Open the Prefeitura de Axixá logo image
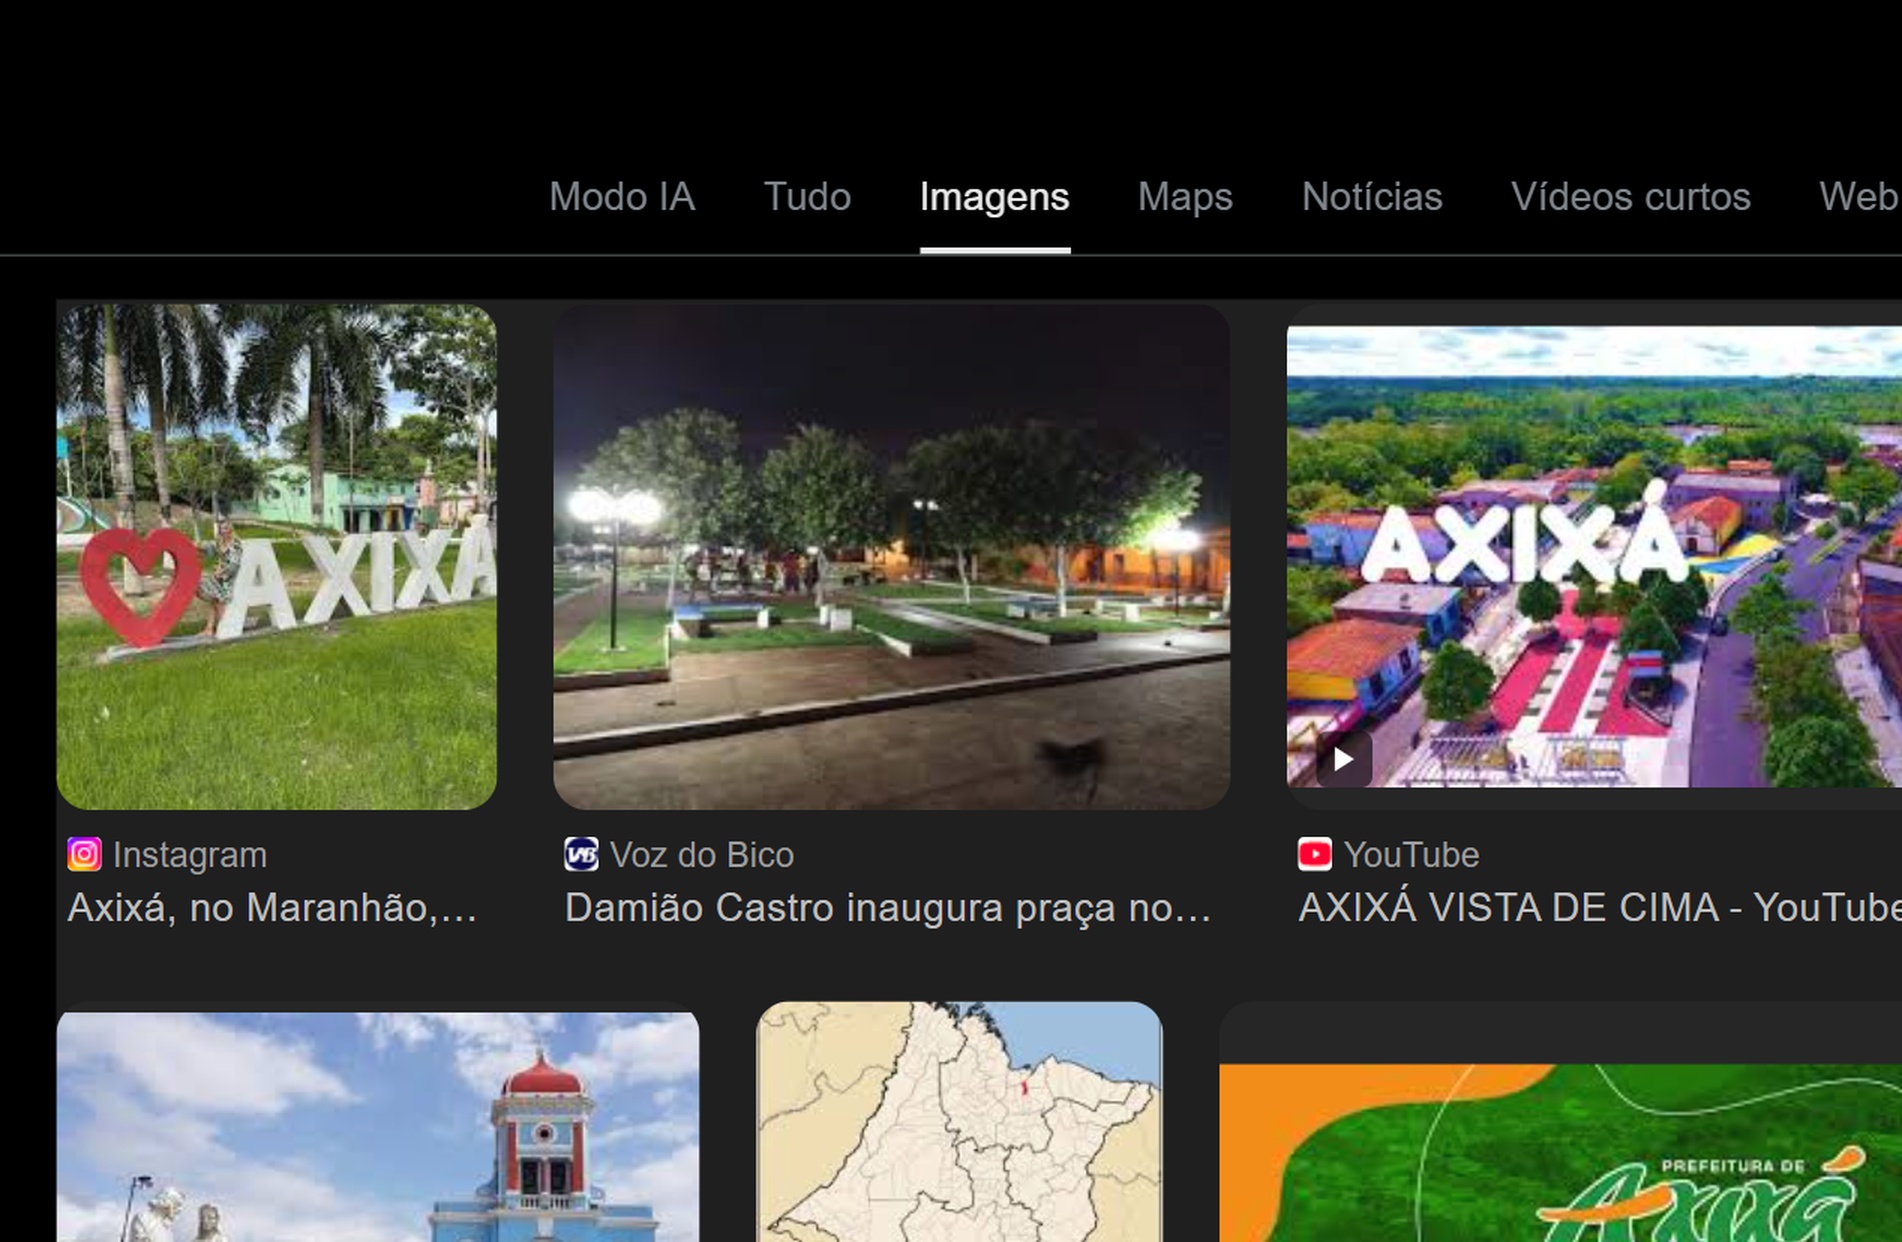The image size is (1902, 1242). (1560, 1150)
